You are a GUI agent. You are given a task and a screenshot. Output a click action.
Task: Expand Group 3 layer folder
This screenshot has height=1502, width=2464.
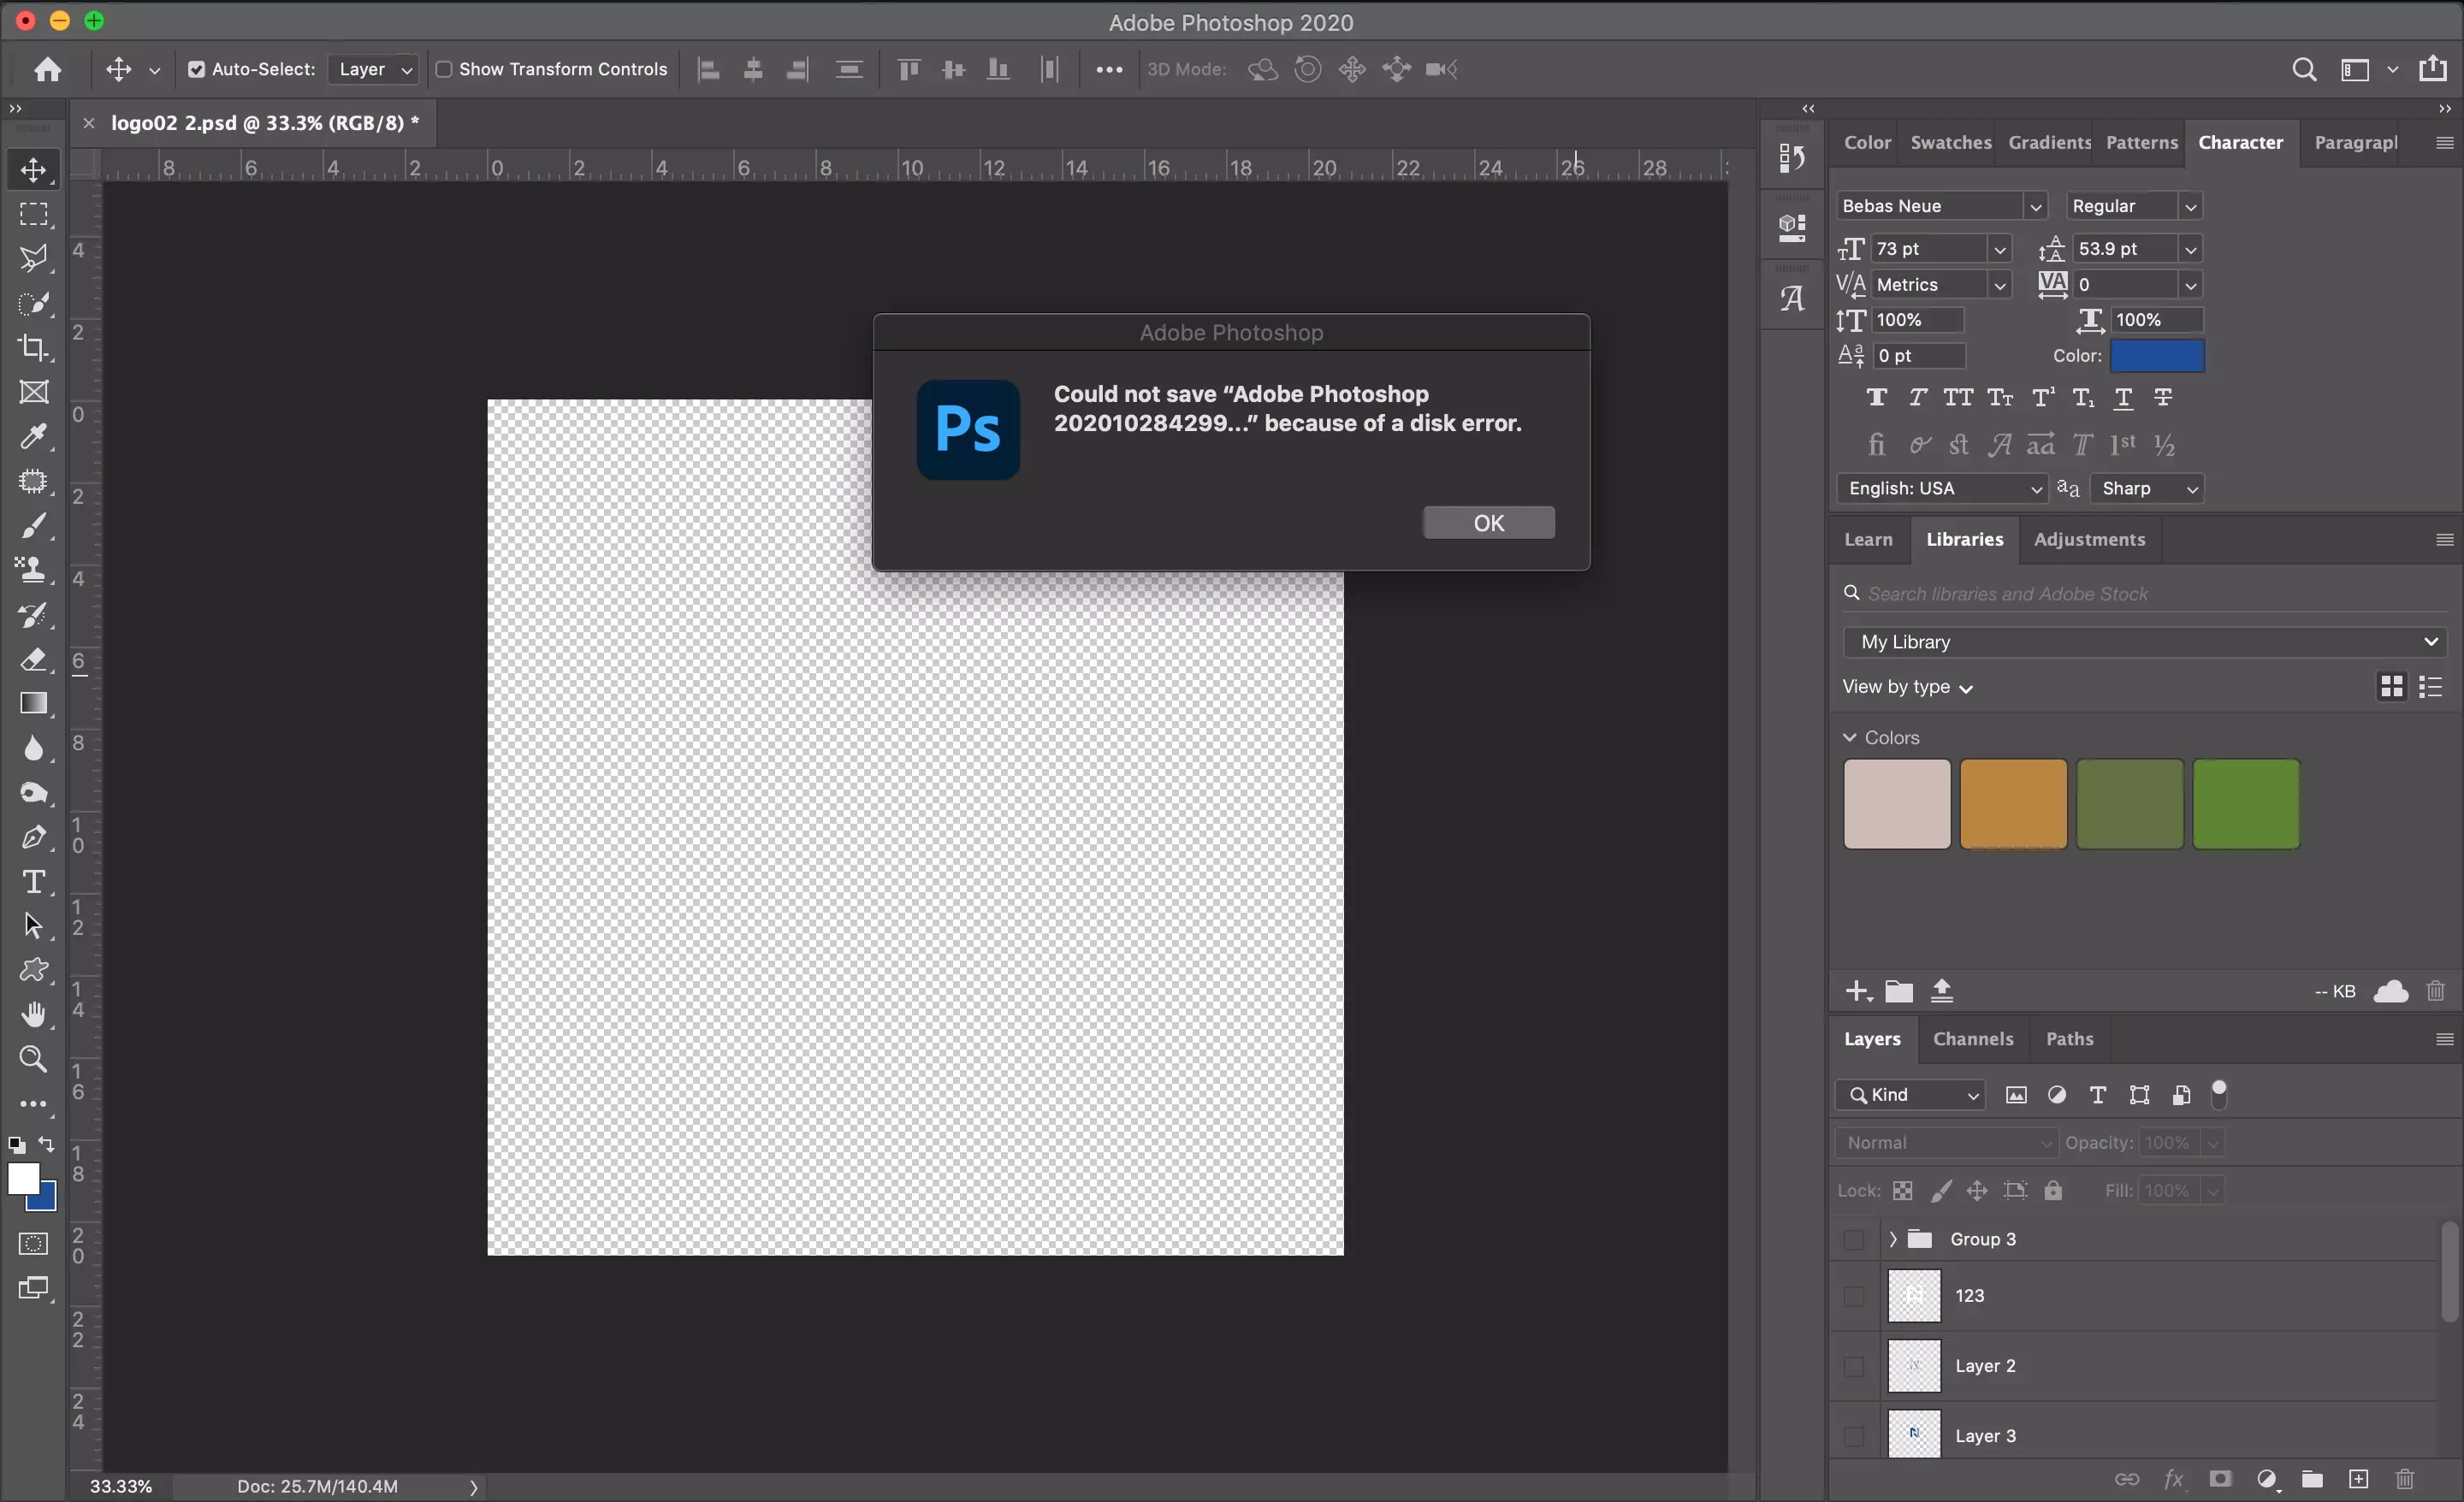tap(1890, 1239)
